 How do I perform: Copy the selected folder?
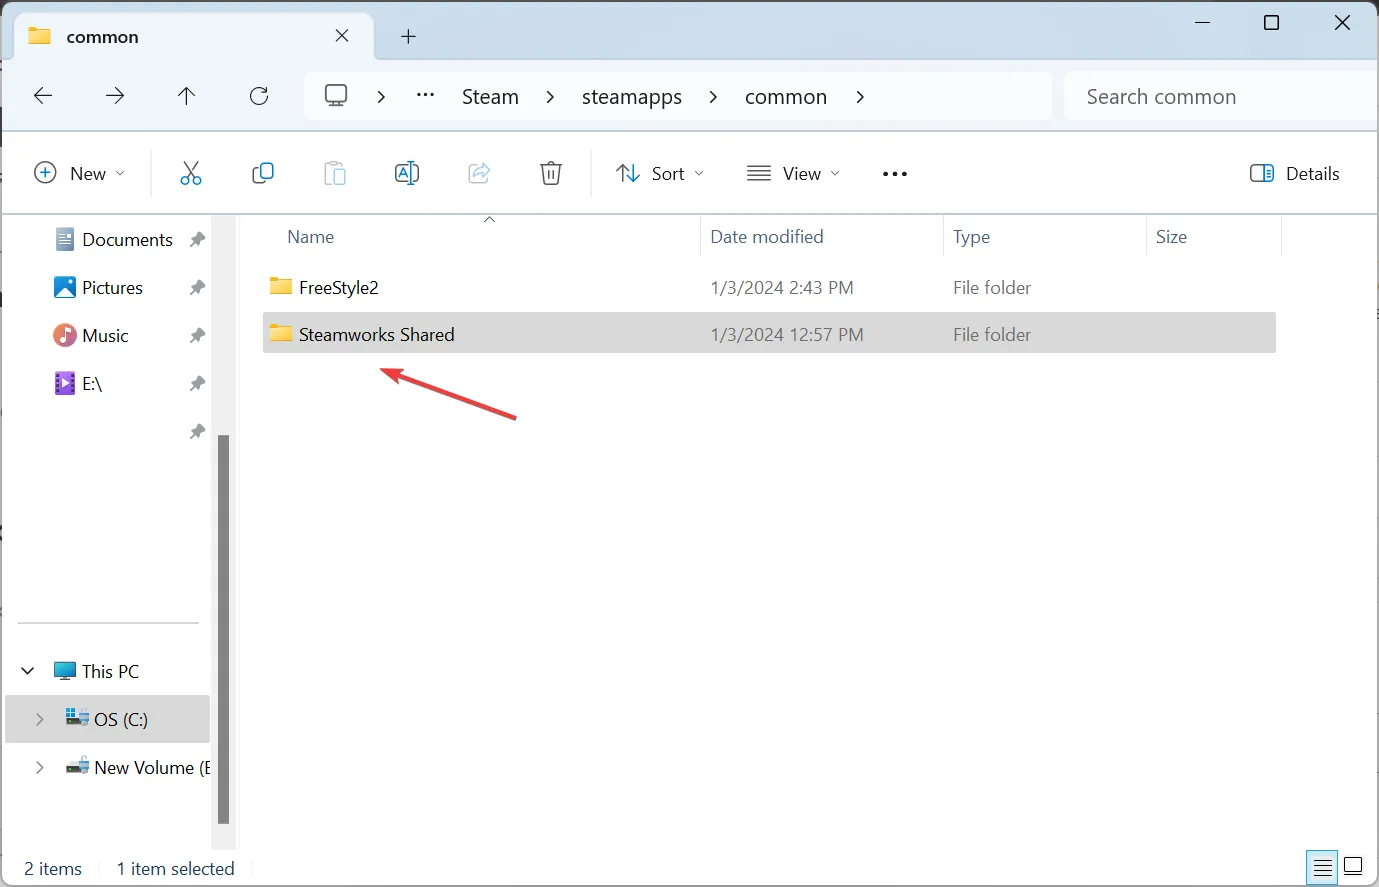click(x=263, y=173)
